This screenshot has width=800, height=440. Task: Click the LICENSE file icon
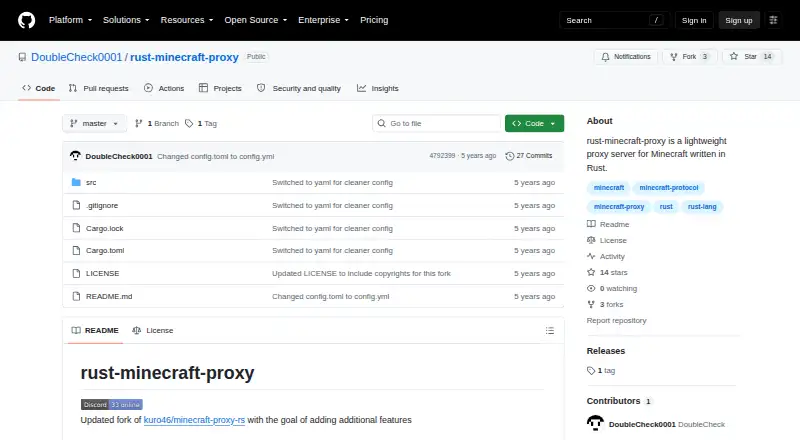[76, 274]
